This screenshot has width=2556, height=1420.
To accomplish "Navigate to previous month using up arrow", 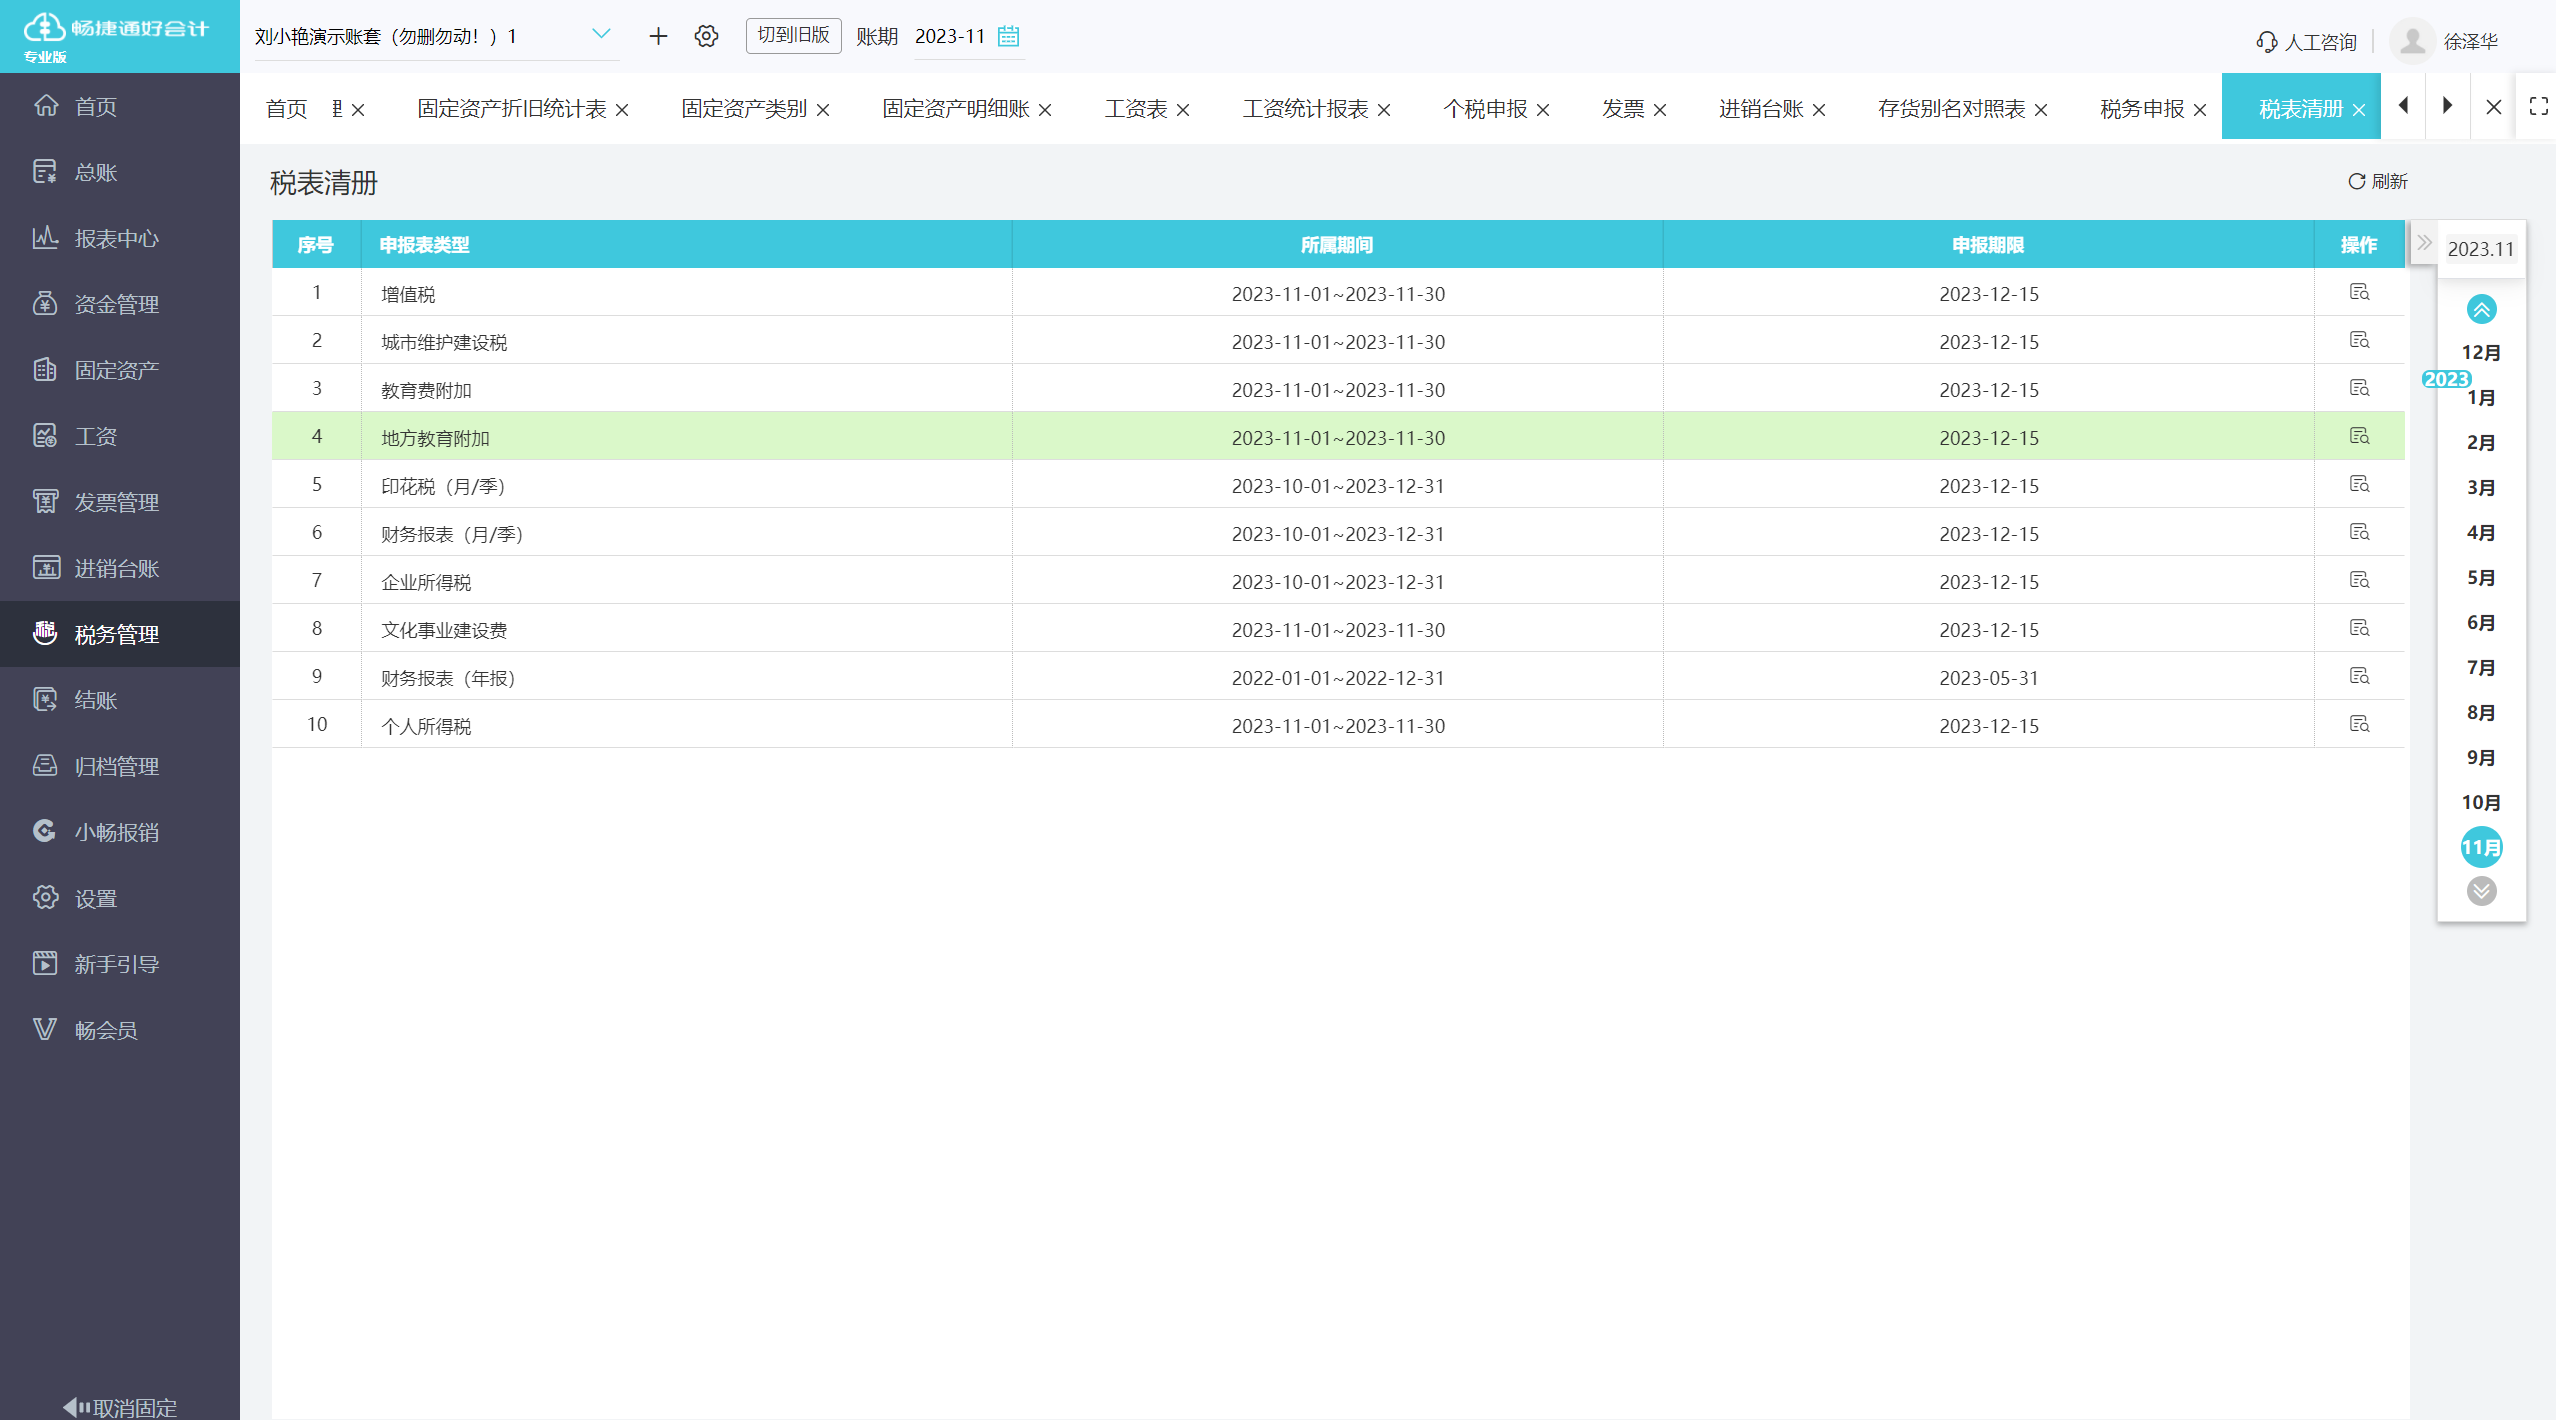I will pos(2481,308).
